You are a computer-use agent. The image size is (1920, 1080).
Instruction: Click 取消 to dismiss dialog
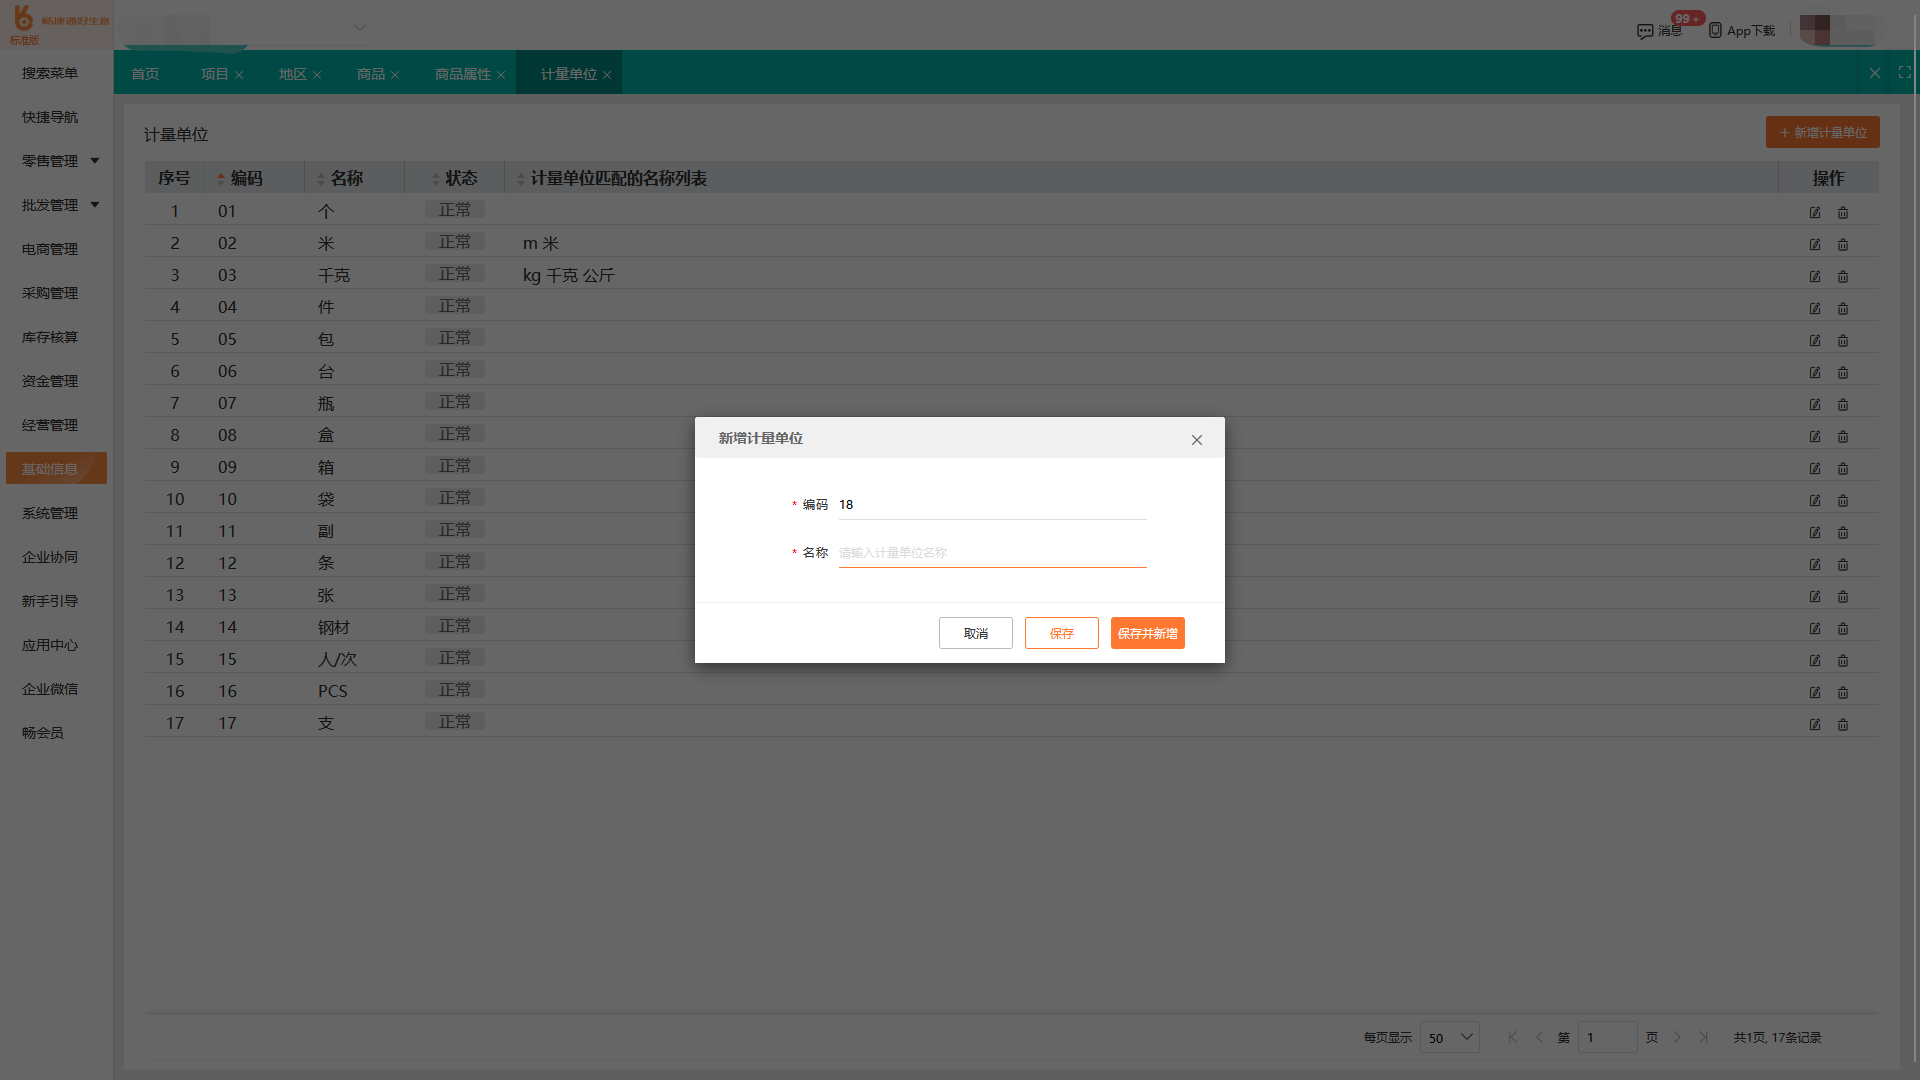point(976,633)
